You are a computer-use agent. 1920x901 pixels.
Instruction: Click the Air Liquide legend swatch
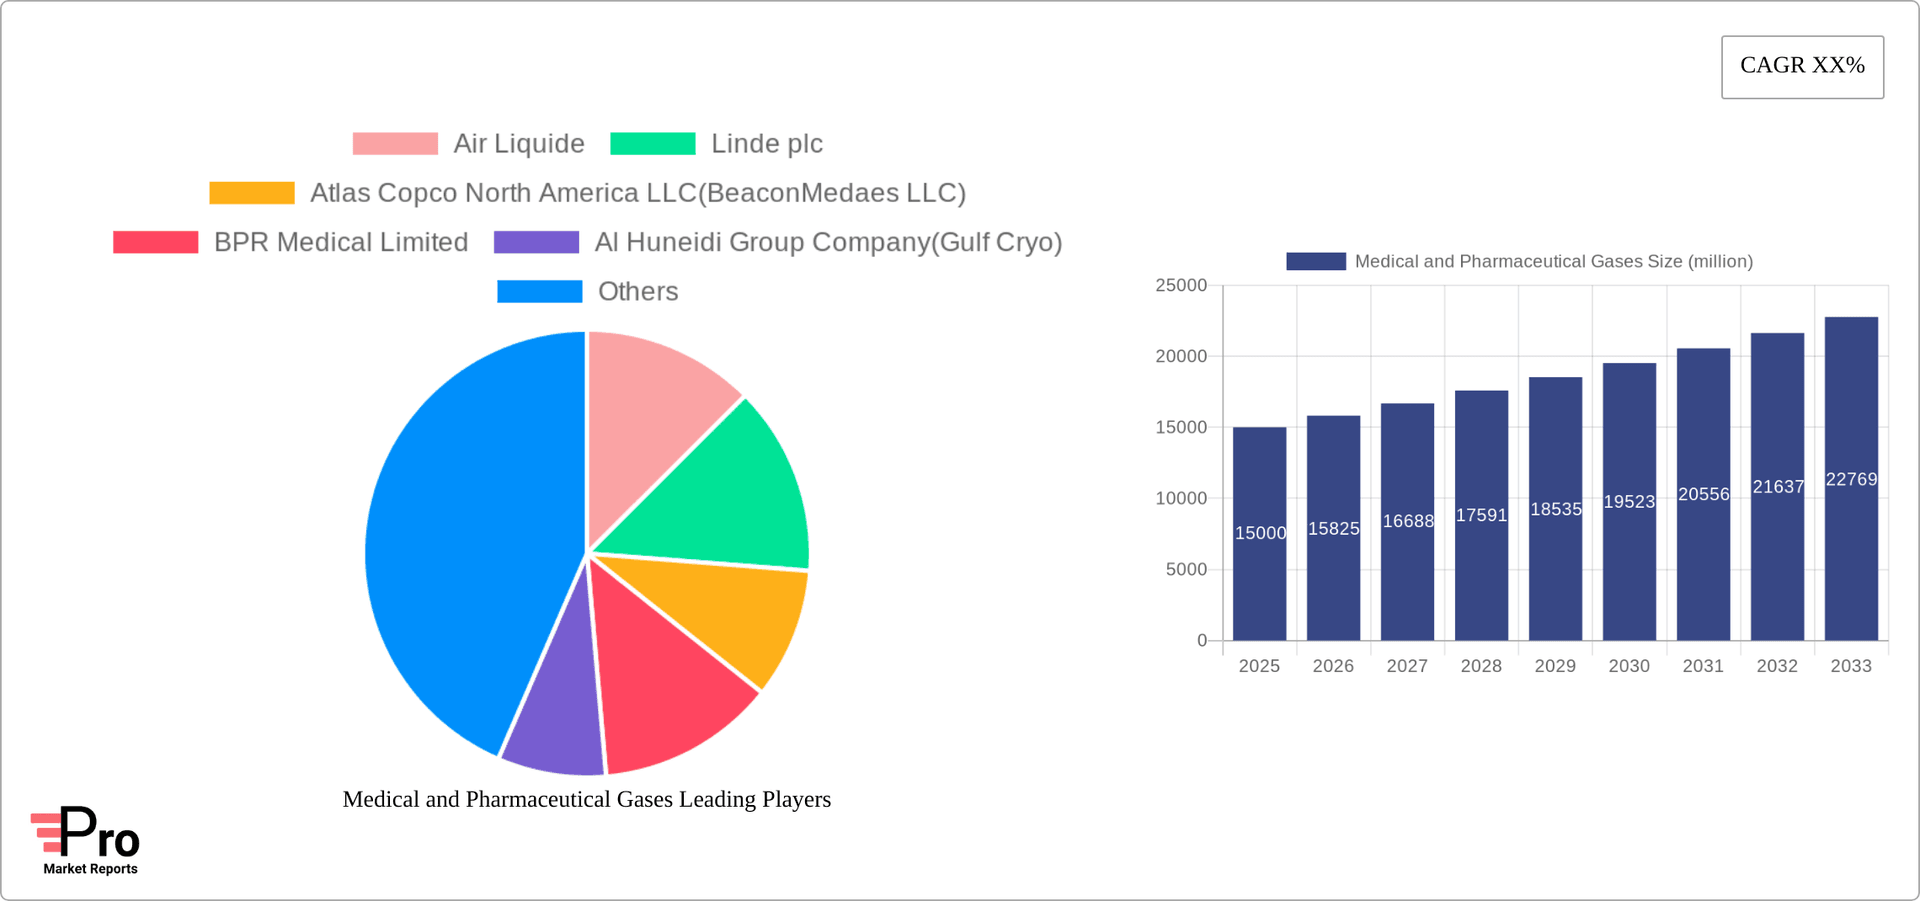point(395,143)
